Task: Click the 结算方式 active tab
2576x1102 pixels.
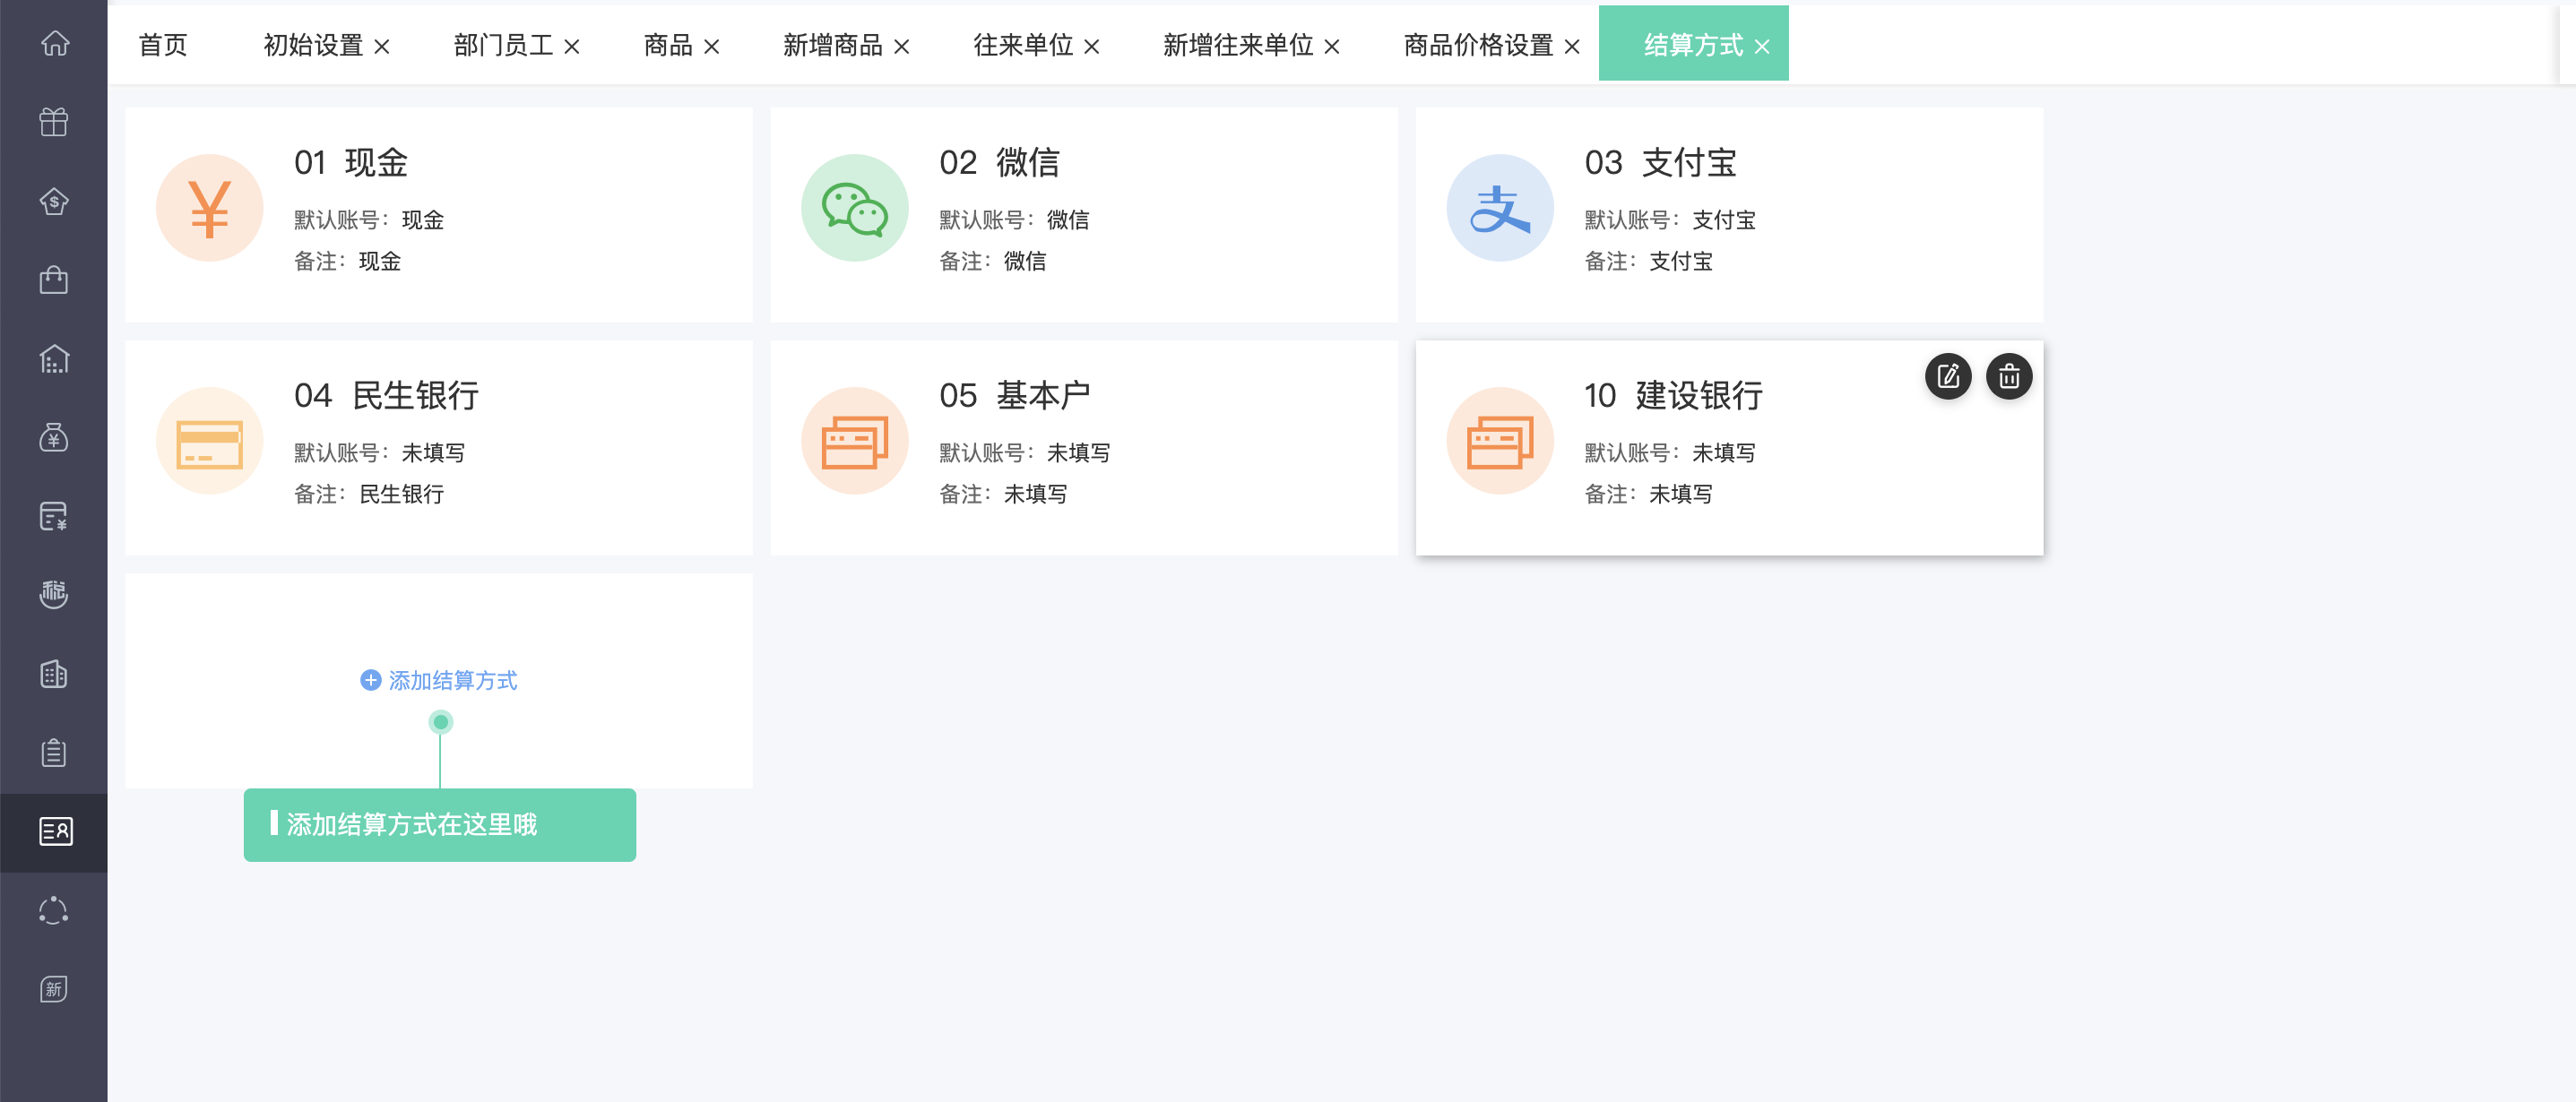Action: click(1690, 44)
